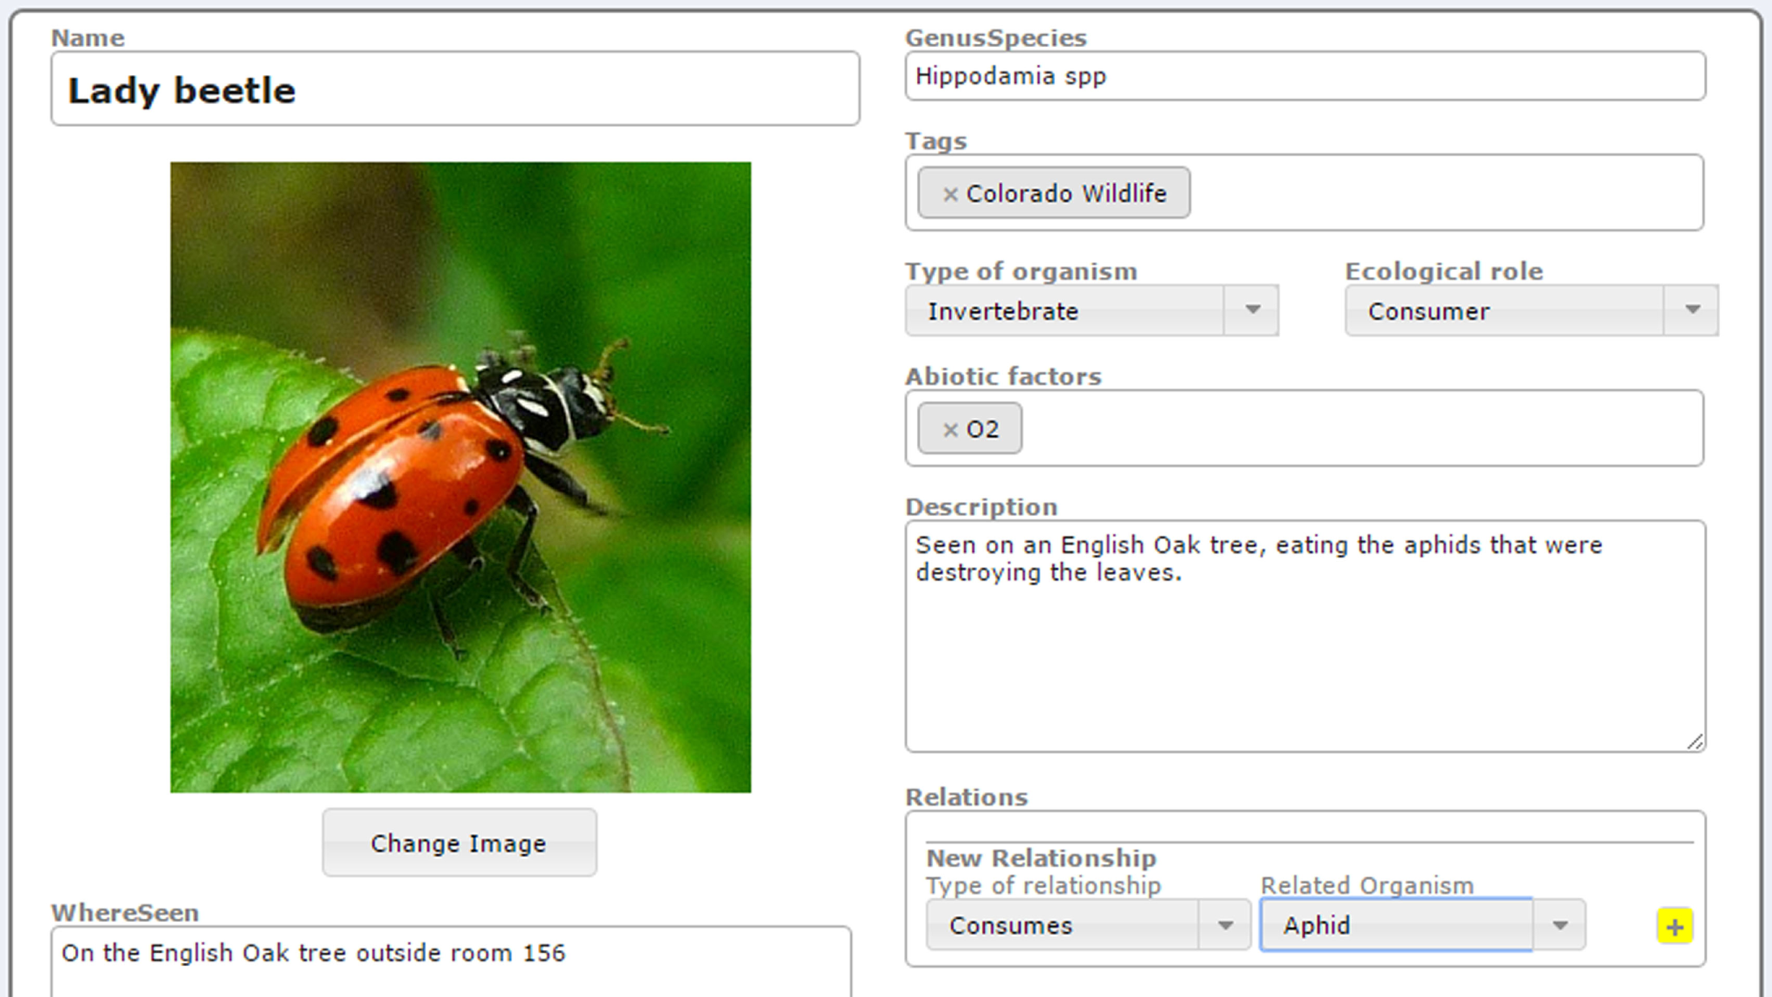Viewport: 1772px width, 997px height.
Task: Select the lady beetle photo
Action: tap(460, 477)
